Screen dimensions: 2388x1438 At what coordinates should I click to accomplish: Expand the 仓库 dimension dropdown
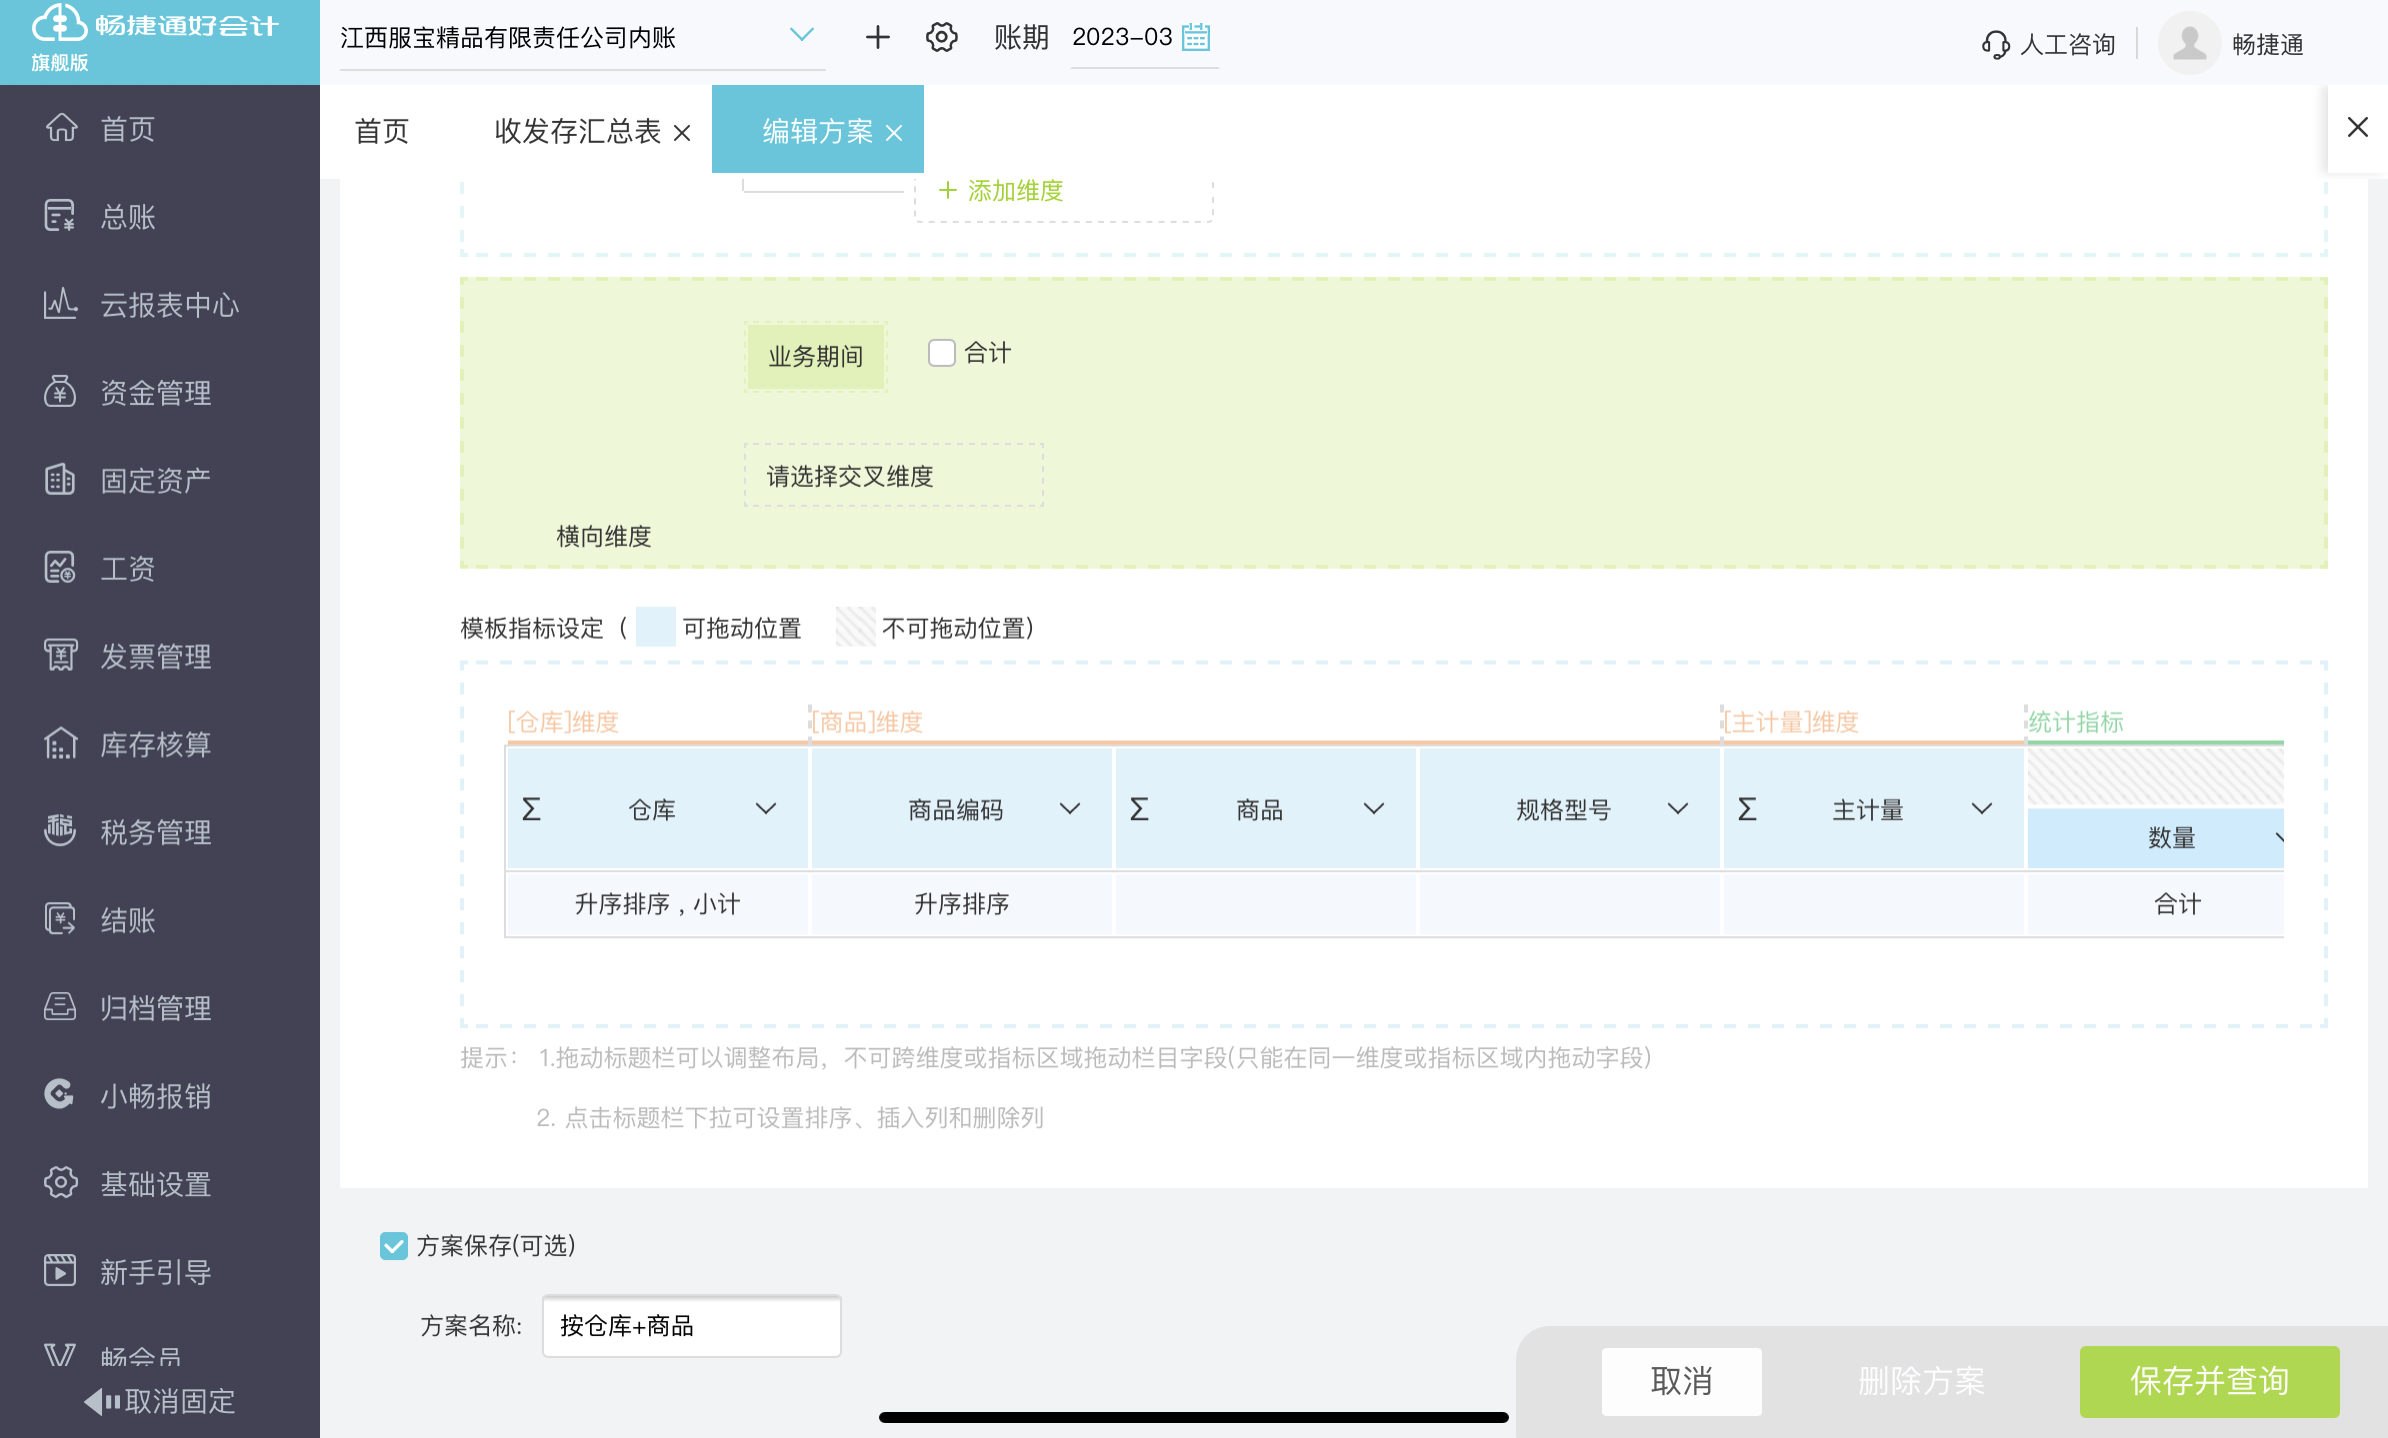point(764,809)
